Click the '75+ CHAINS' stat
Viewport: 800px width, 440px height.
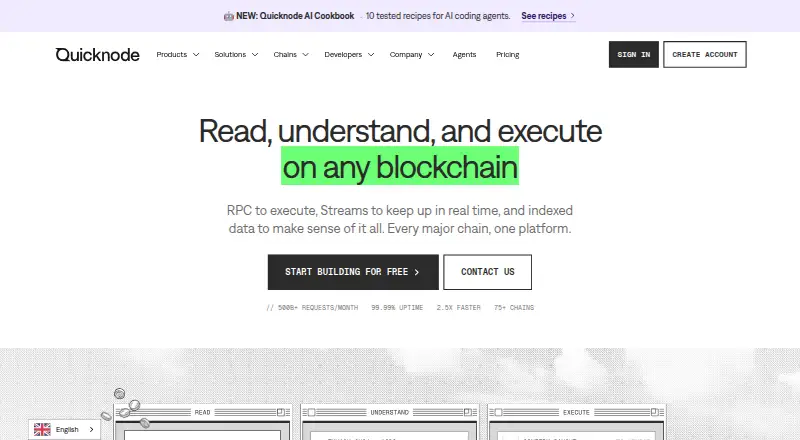[x=514, y=308]
